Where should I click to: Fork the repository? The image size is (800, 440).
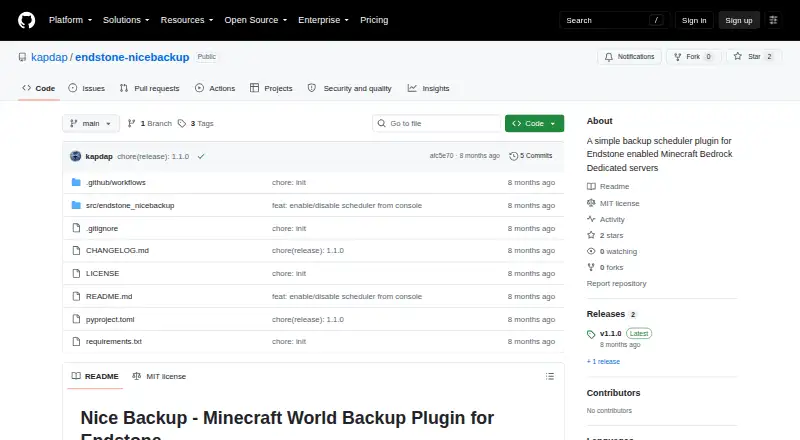point(693,57)
